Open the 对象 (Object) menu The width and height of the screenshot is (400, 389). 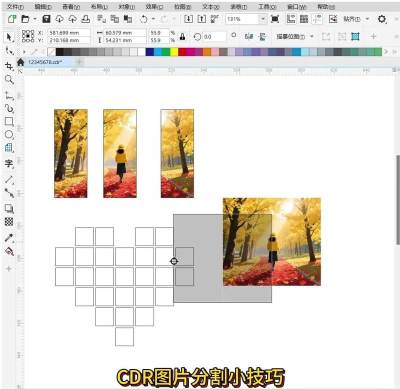(127, 7)
